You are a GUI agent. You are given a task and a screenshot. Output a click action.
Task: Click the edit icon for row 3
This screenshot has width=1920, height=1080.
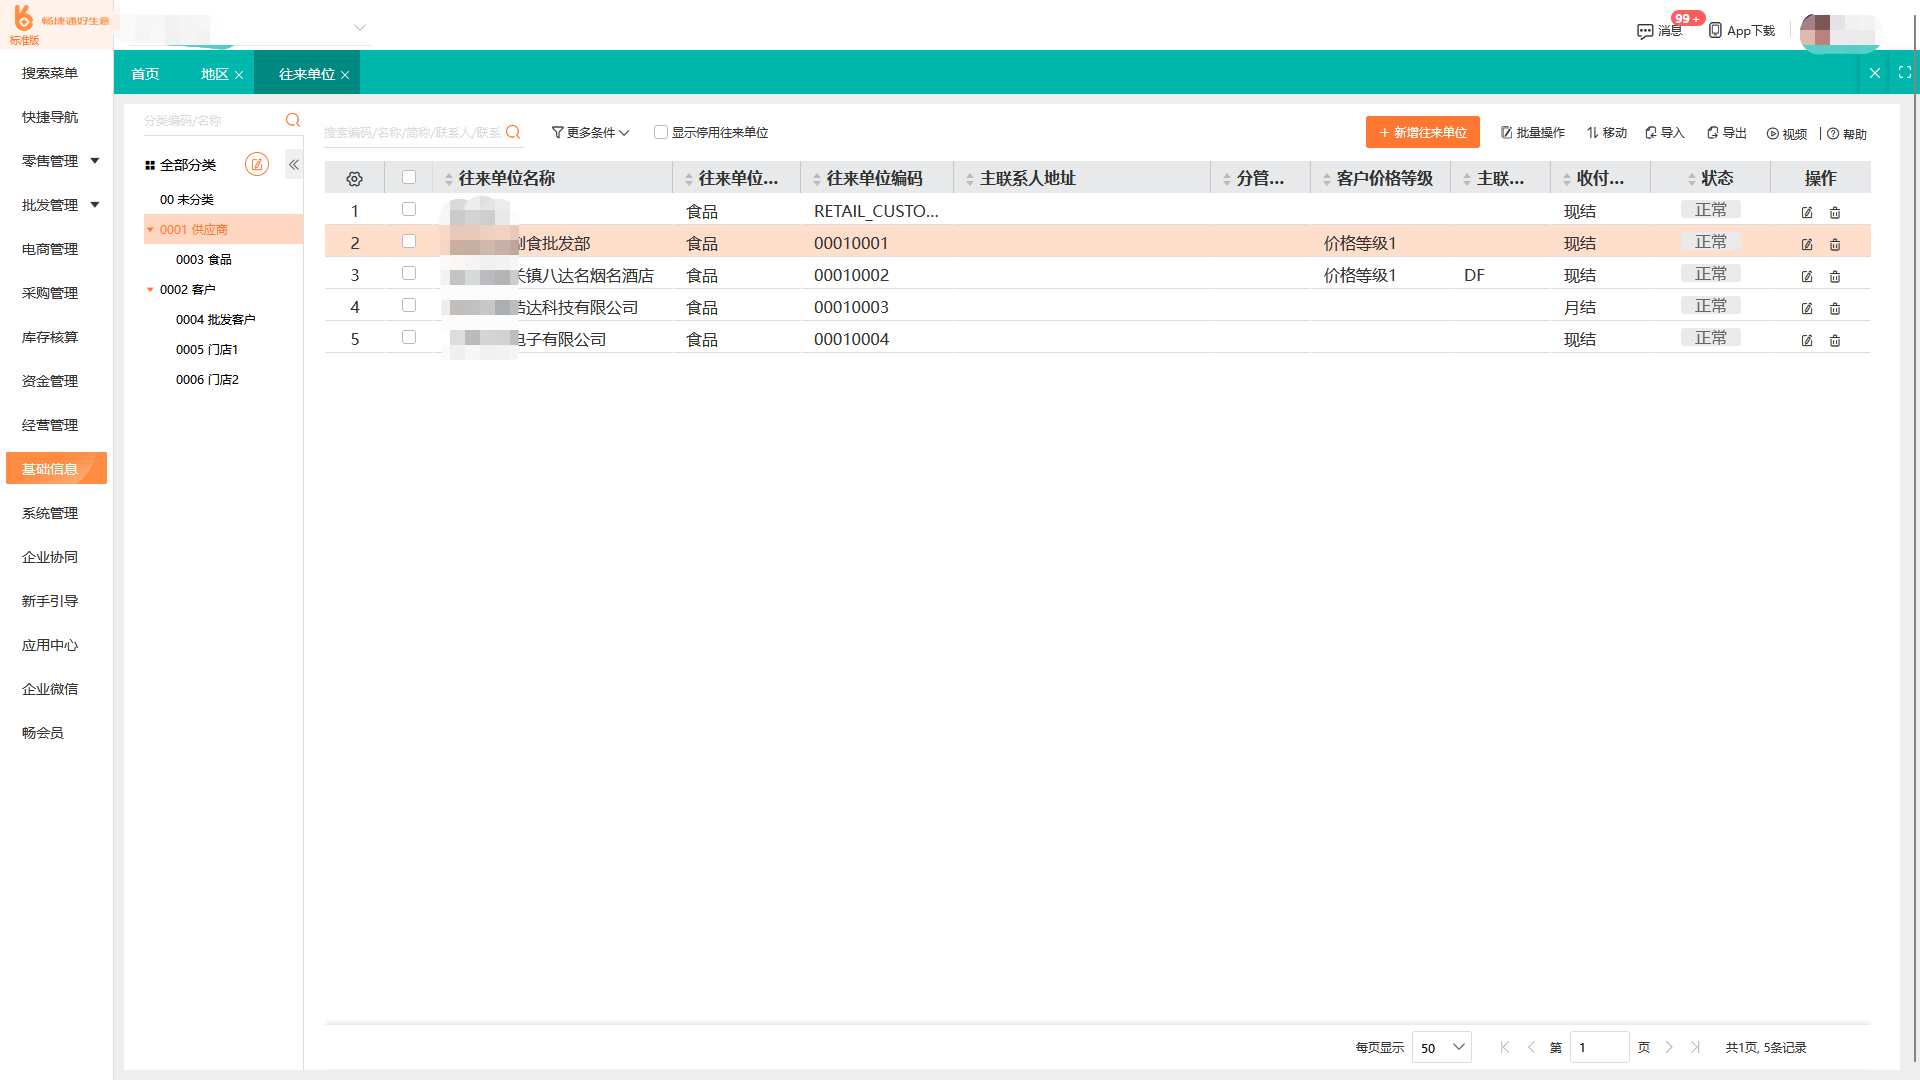click(x=1807, y=274)
